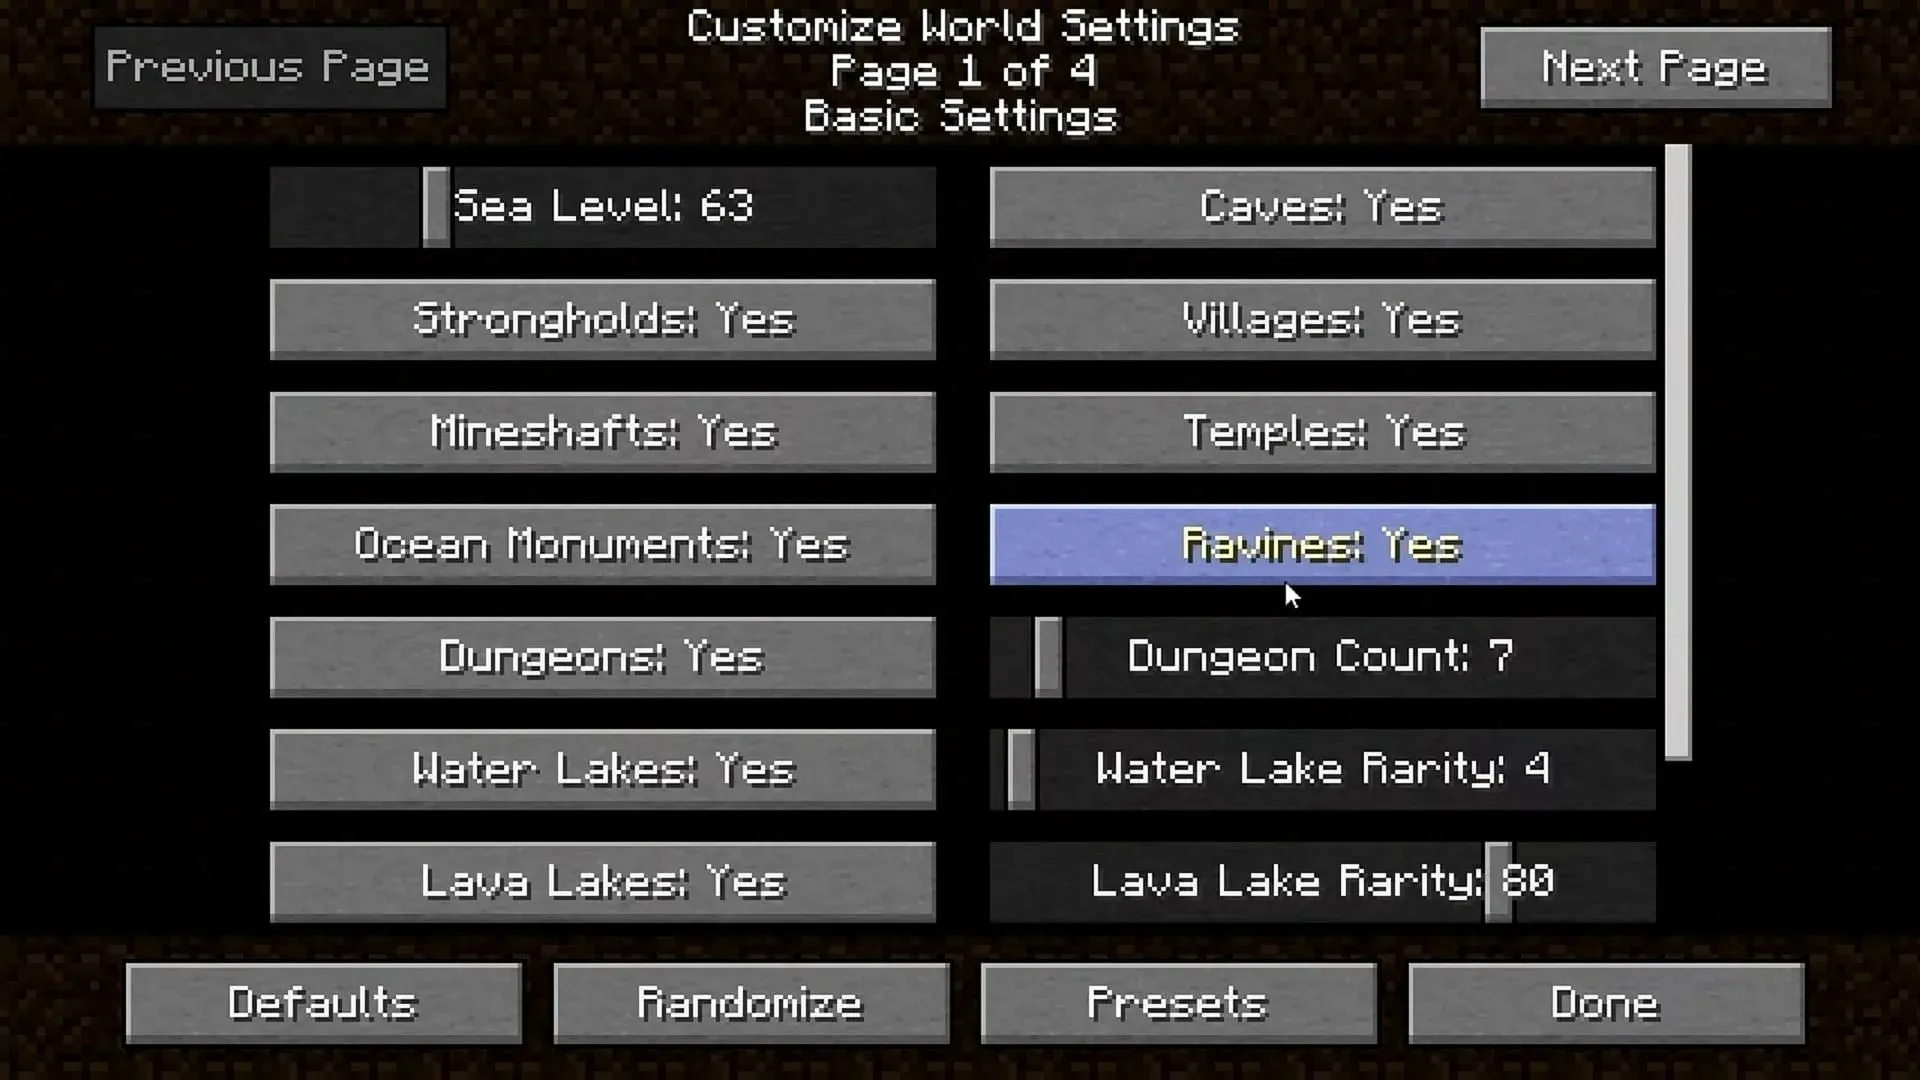Navigate to Next Page

[1656, 66]
